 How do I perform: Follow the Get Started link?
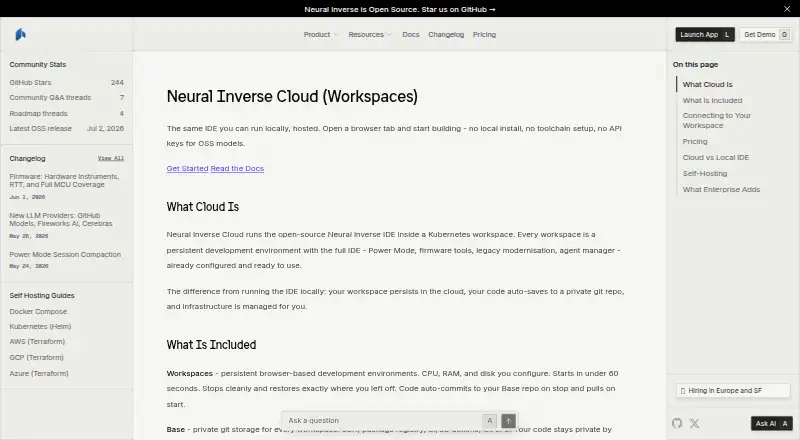187,168
